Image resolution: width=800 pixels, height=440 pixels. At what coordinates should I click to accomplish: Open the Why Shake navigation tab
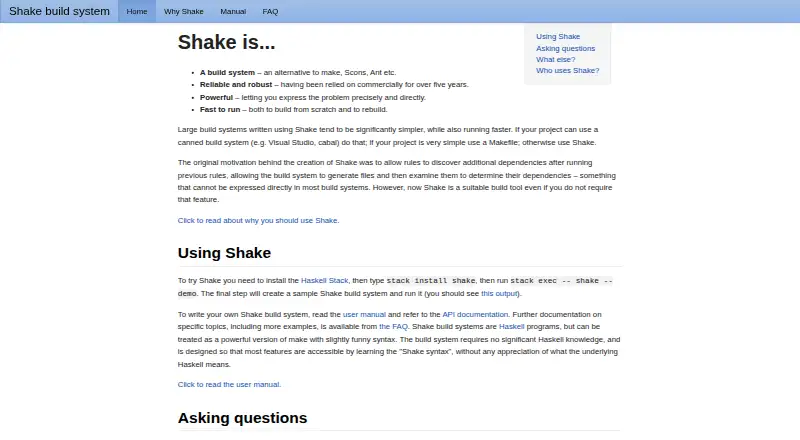coord(184,11)
